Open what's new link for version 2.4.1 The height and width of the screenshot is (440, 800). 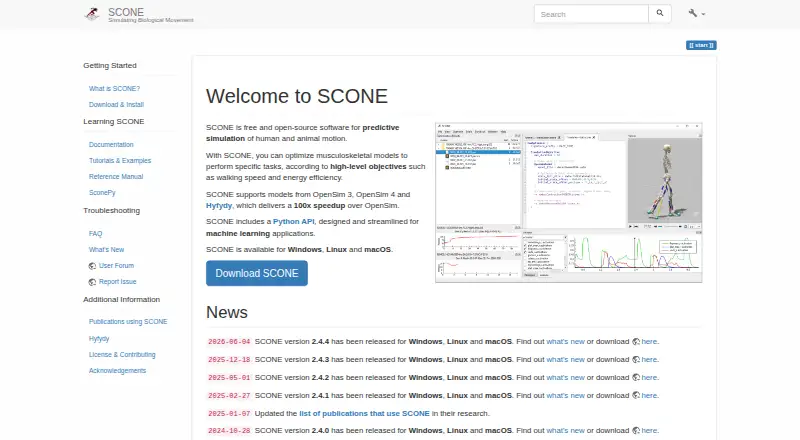[x=565, y=395]
